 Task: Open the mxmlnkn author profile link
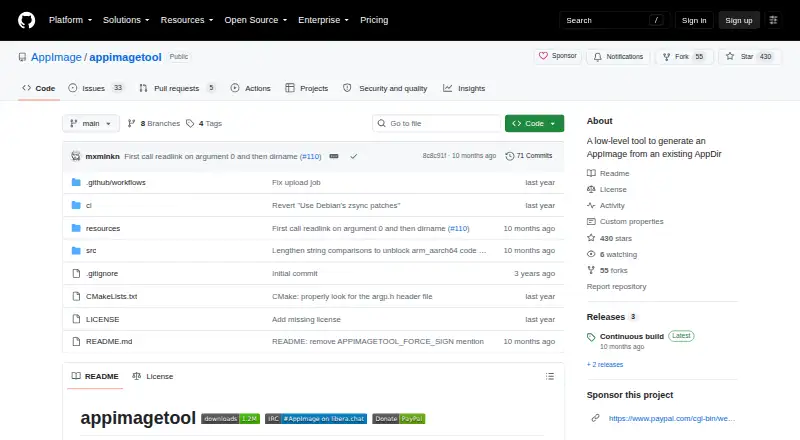(103, 156)
